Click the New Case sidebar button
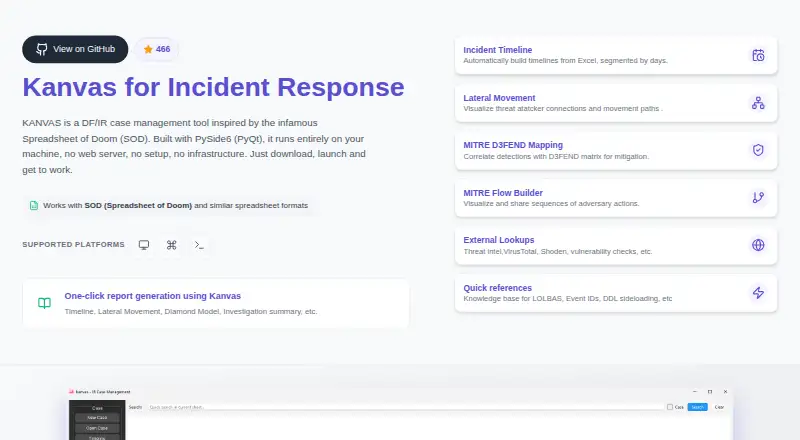This screenshot has height=440, width=800. tap(97, 418)
